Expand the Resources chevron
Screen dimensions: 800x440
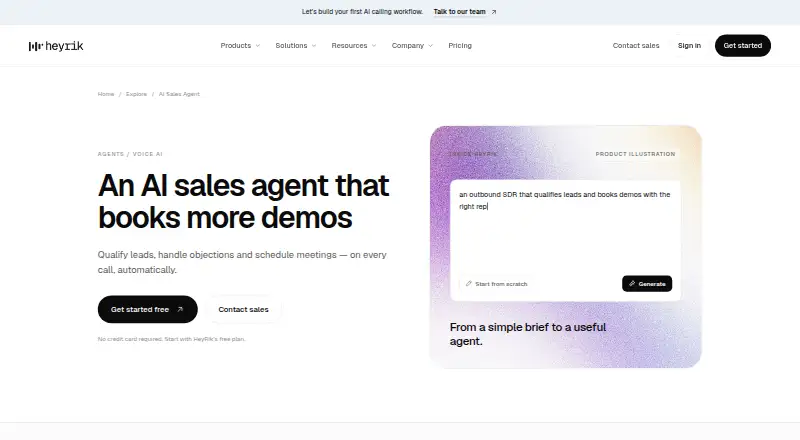point(373,45)
